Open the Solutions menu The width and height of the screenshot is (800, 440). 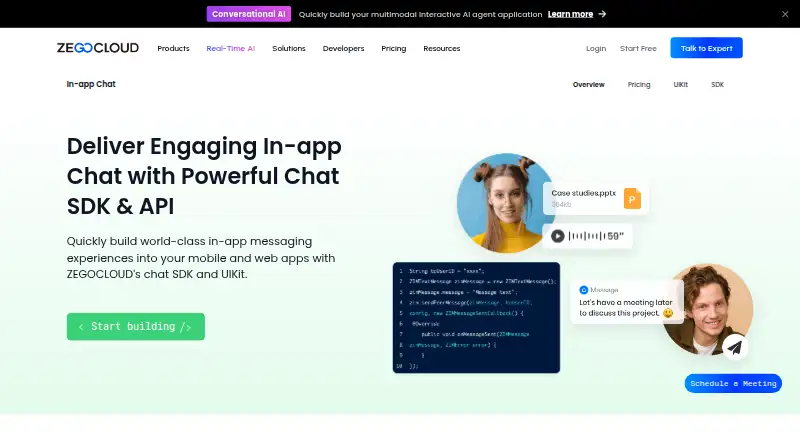pos(289,48)
